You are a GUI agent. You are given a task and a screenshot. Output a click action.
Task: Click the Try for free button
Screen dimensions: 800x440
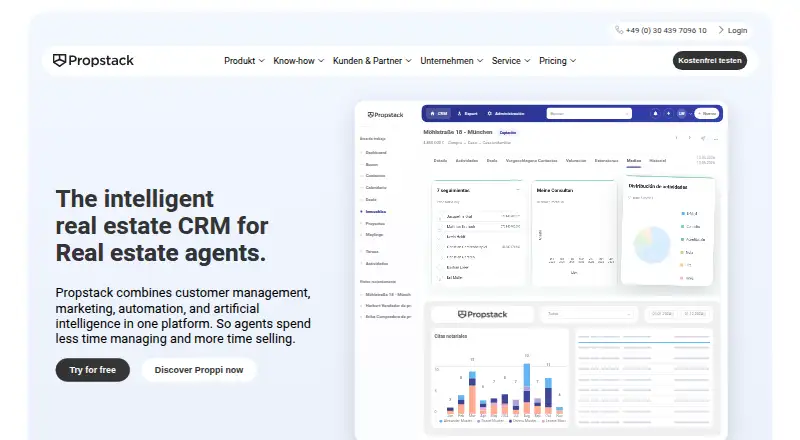pyautogui.click(x=92, y=370)
